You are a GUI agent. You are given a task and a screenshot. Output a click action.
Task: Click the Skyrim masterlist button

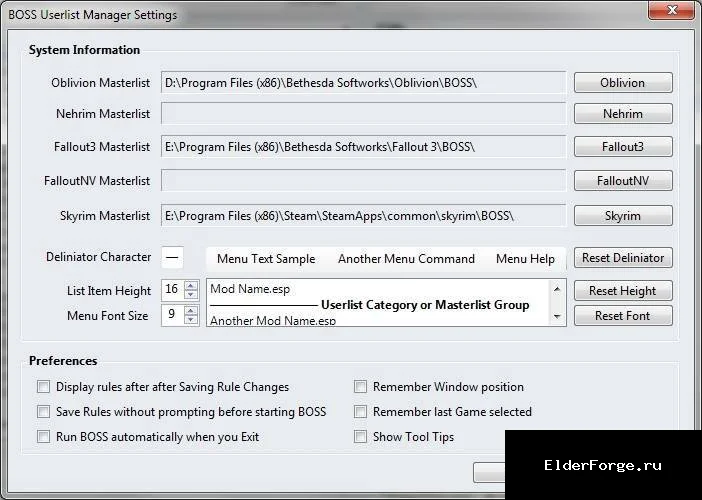(622, 216)
